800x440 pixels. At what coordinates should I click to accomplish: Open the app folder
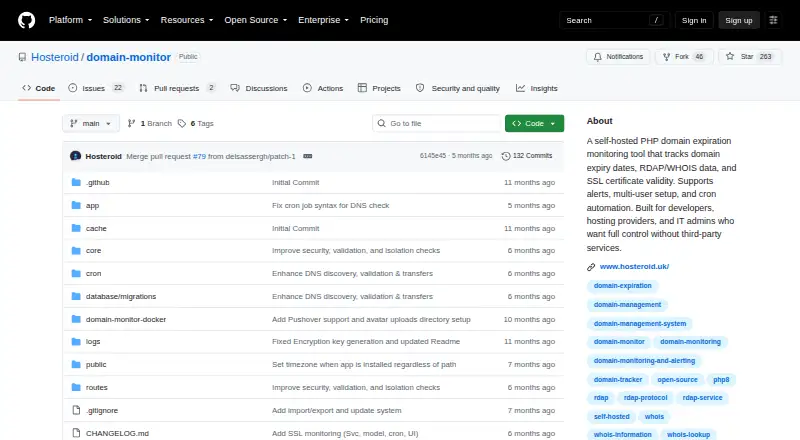pyautogui.click(x=92, y=205)
